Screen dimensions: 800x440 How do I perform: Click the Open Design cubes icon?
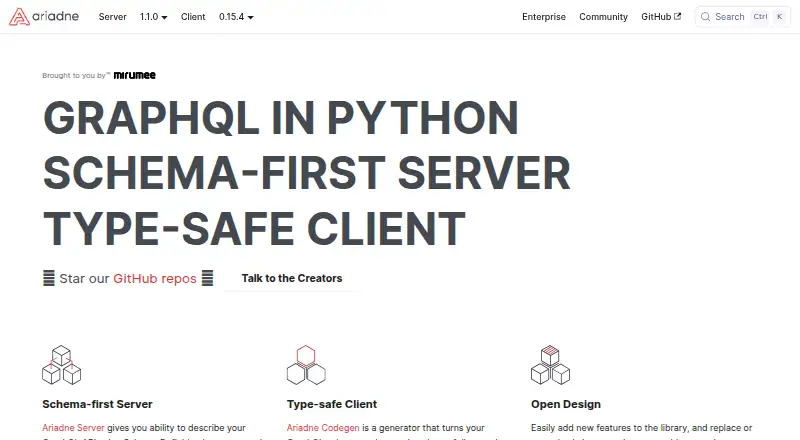[551, 365]
